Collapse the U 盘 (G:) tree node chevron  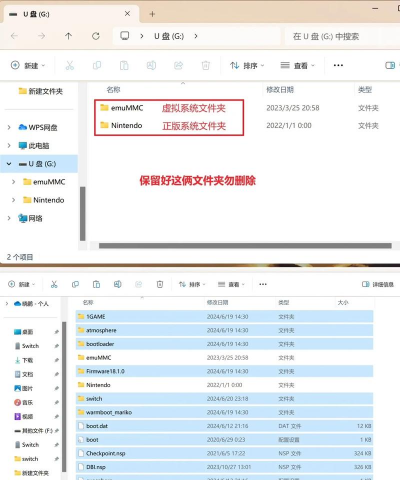coord(9,164)
